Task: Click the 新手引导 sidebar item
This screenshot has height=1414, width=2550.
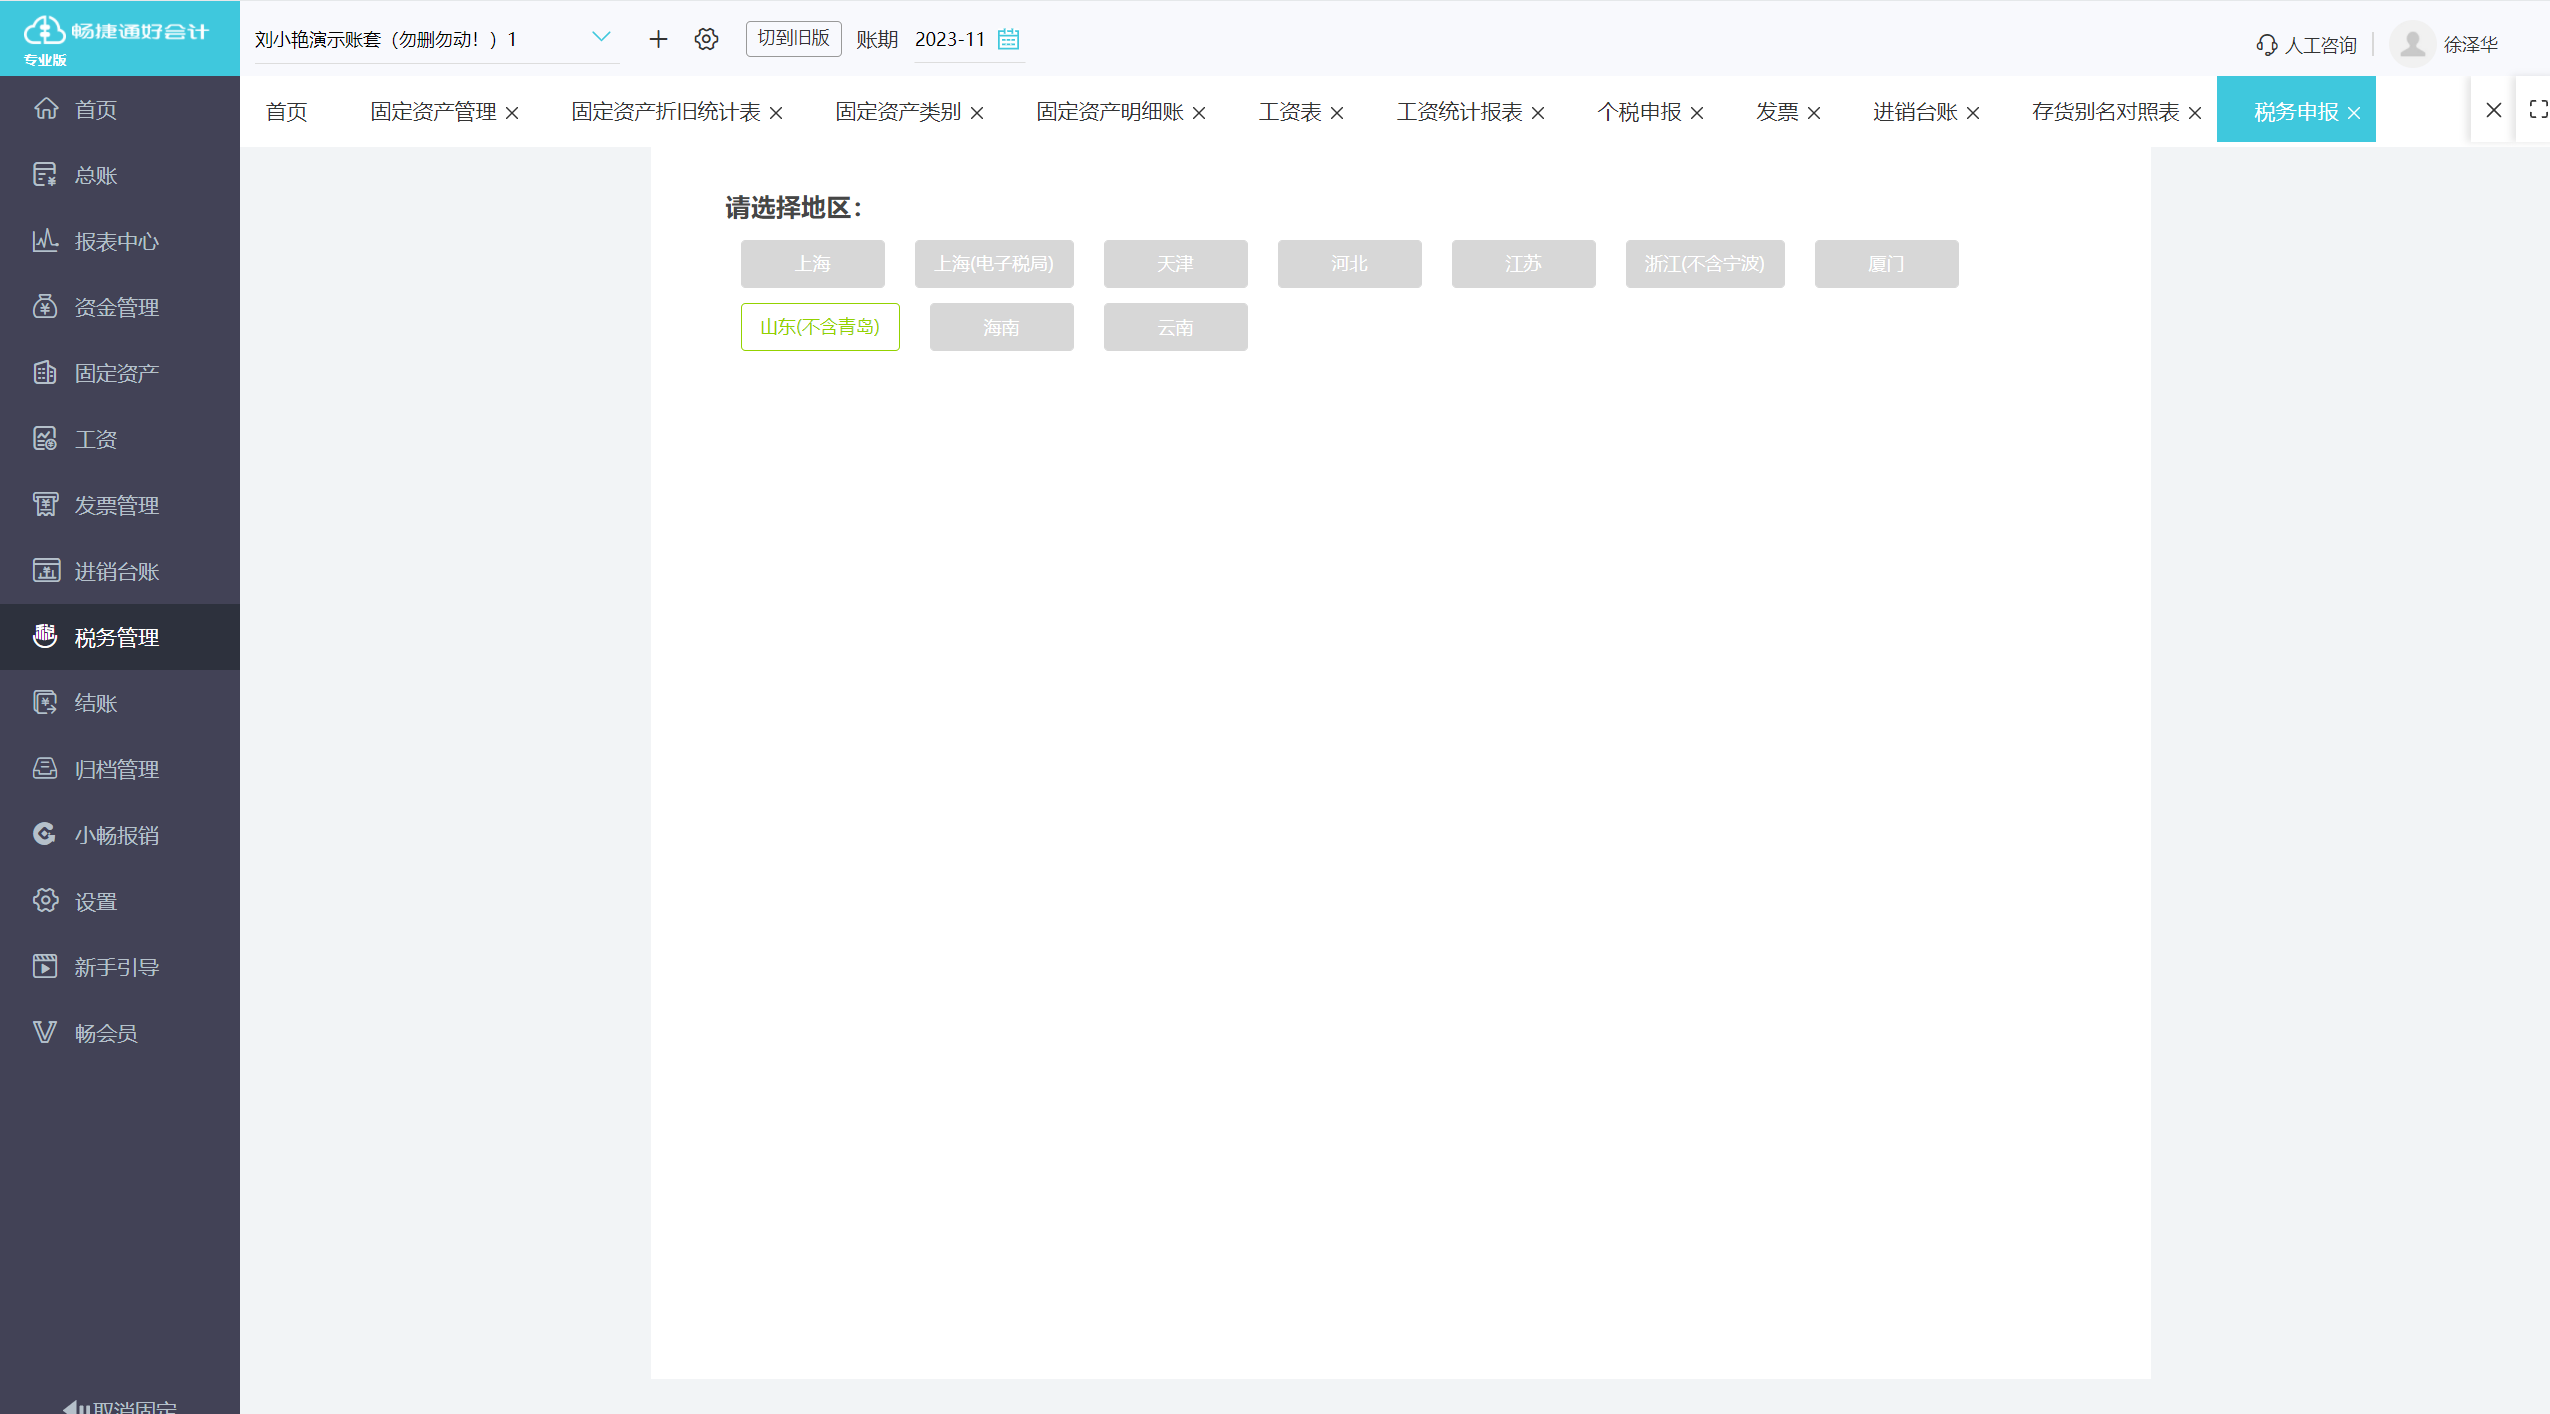Action: click(117, 966)
